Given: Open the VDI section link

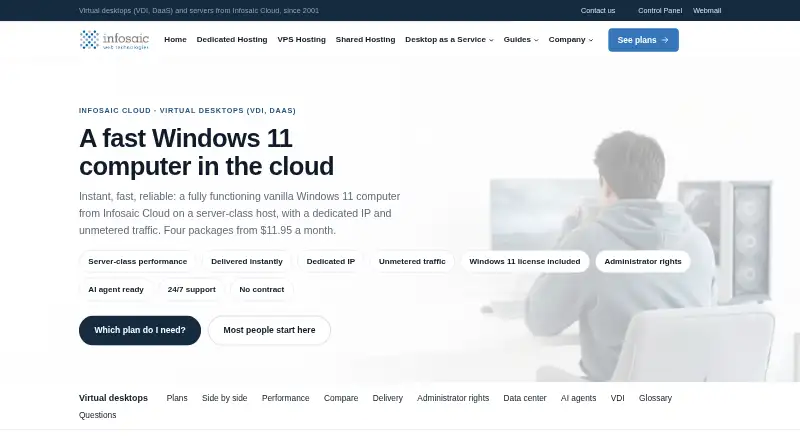Looking at the screenshot, I should click(617, 398).
